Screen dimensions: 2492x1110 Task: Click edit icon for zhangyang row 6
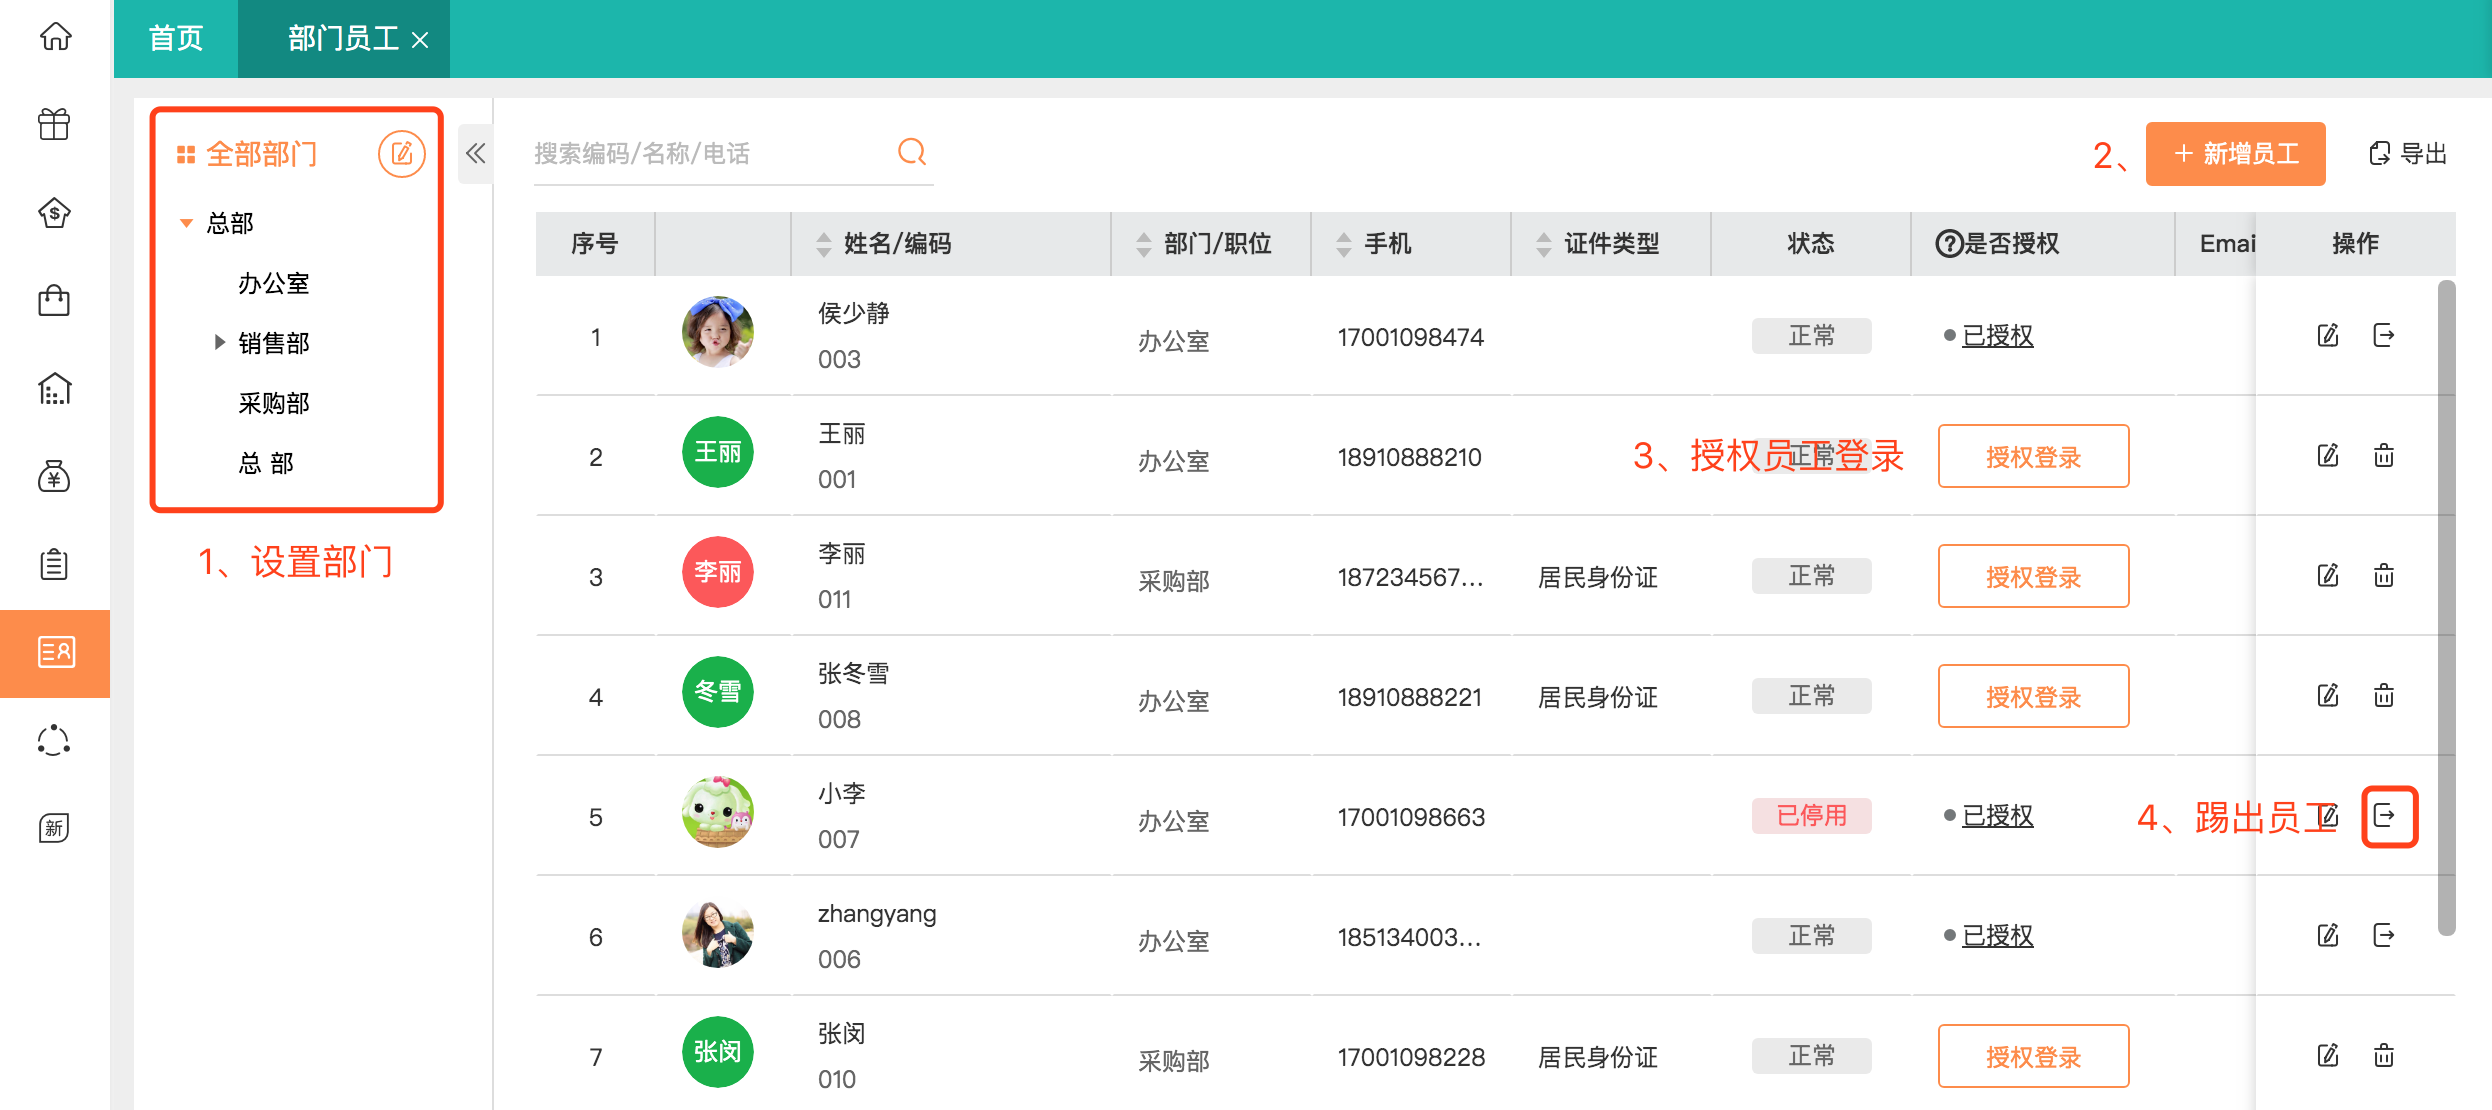coord(2327,933)
